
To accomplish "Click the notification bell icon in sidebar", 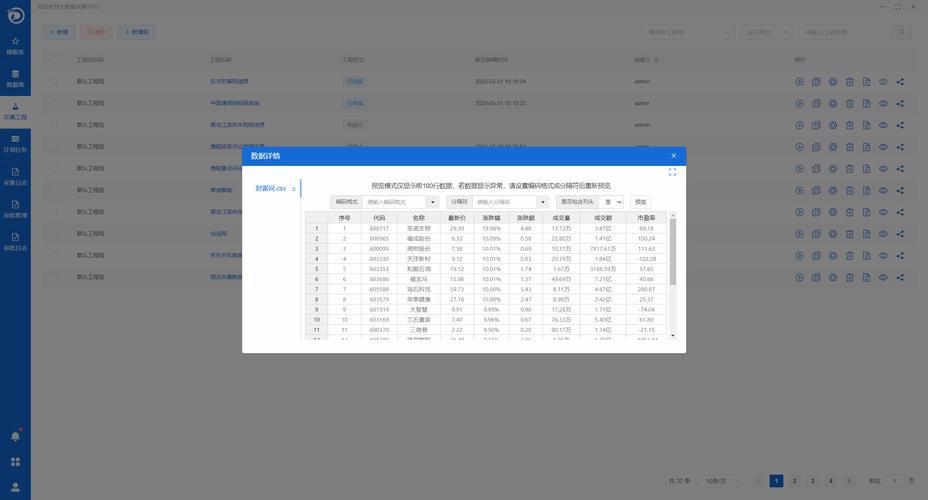I will (x=15, y=436).
